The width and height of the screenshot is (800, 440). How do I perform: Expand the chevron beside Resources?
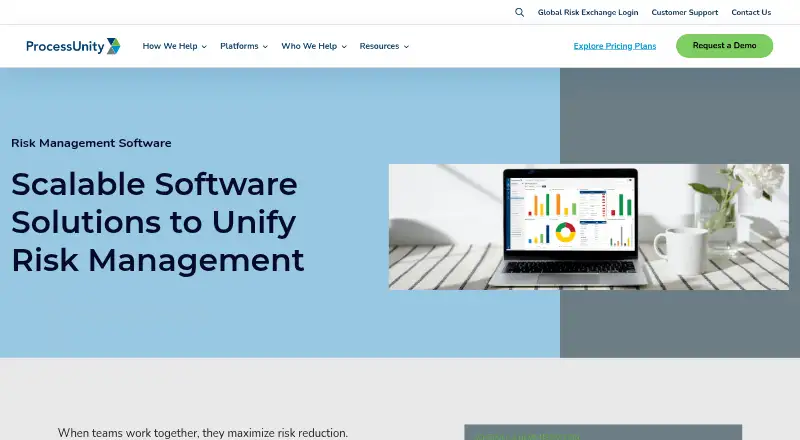click(406, 46)
